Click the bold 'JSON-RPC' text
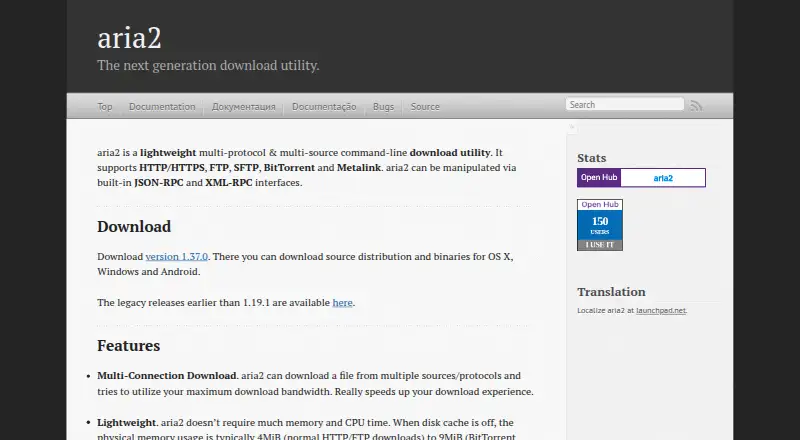 click(x=159, y=183)
